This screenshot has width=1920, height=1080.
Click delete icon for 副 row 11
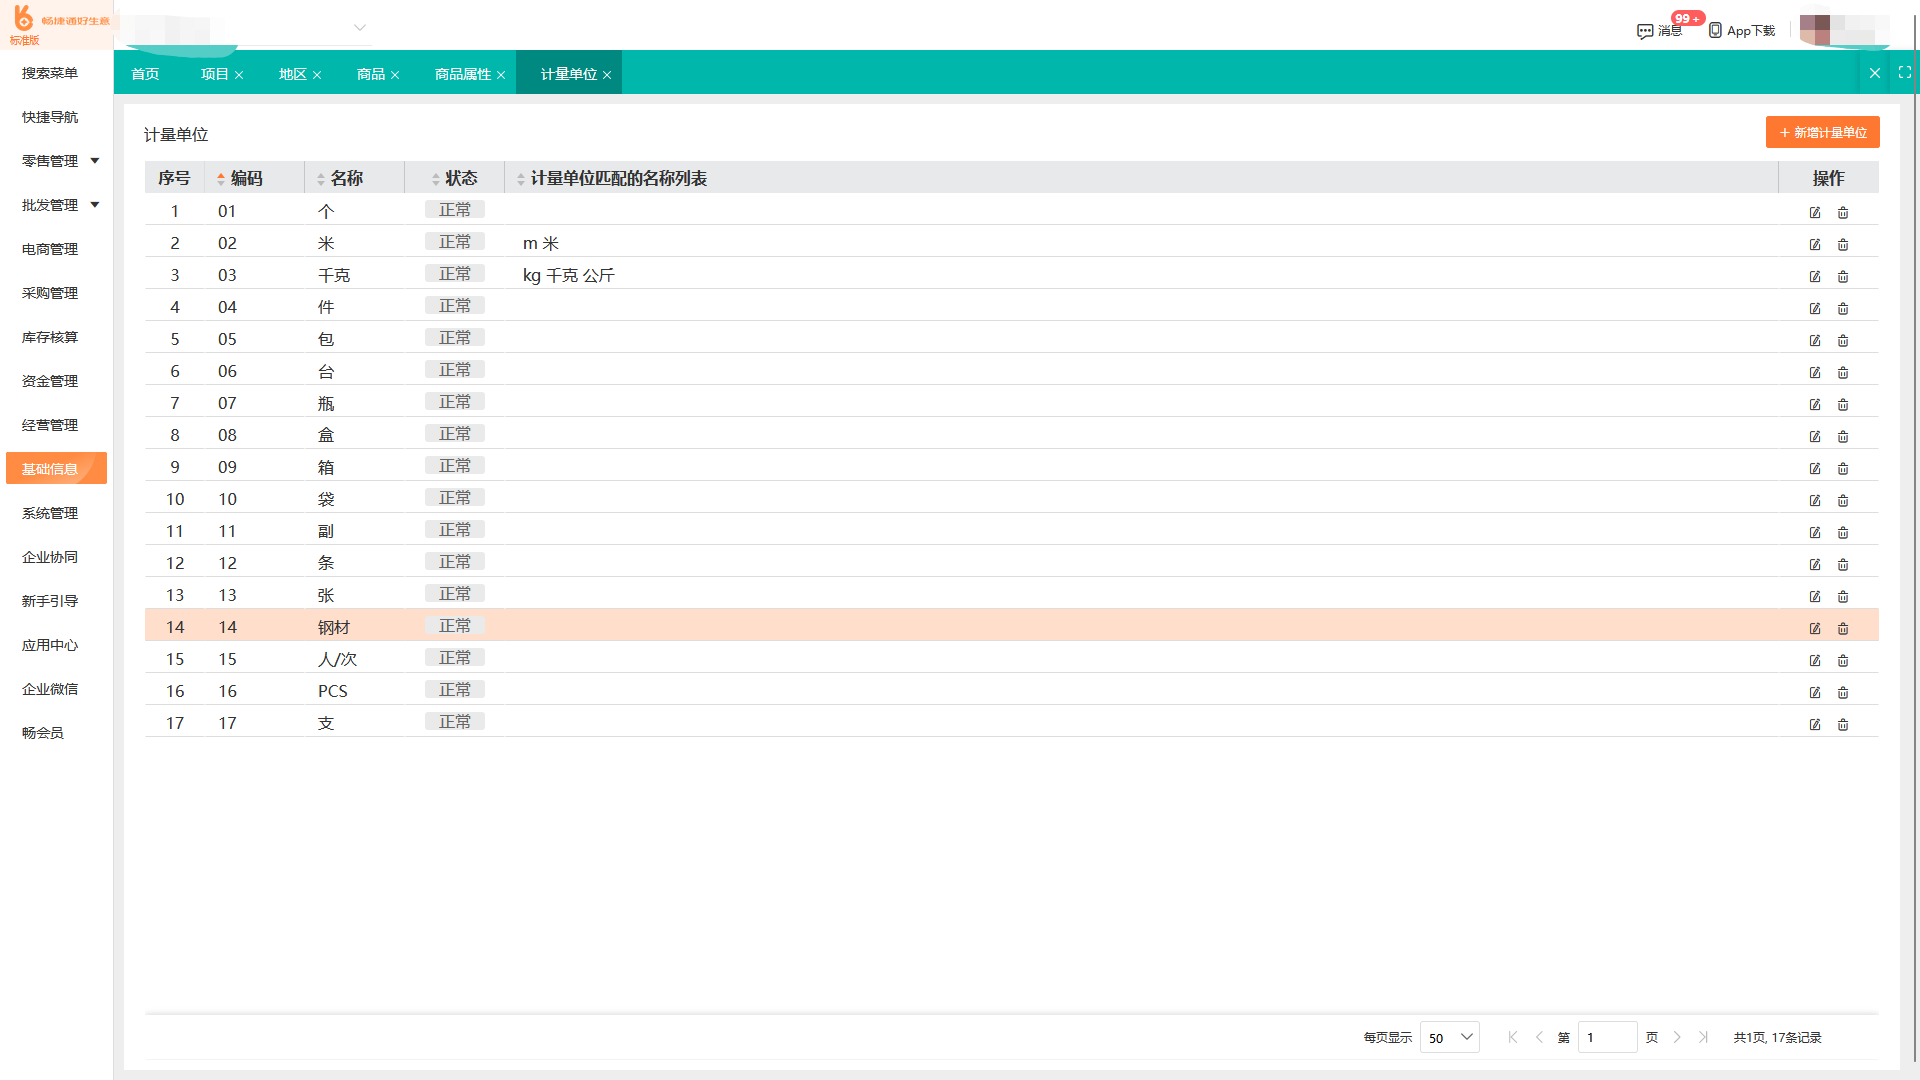coord(1844,531)
